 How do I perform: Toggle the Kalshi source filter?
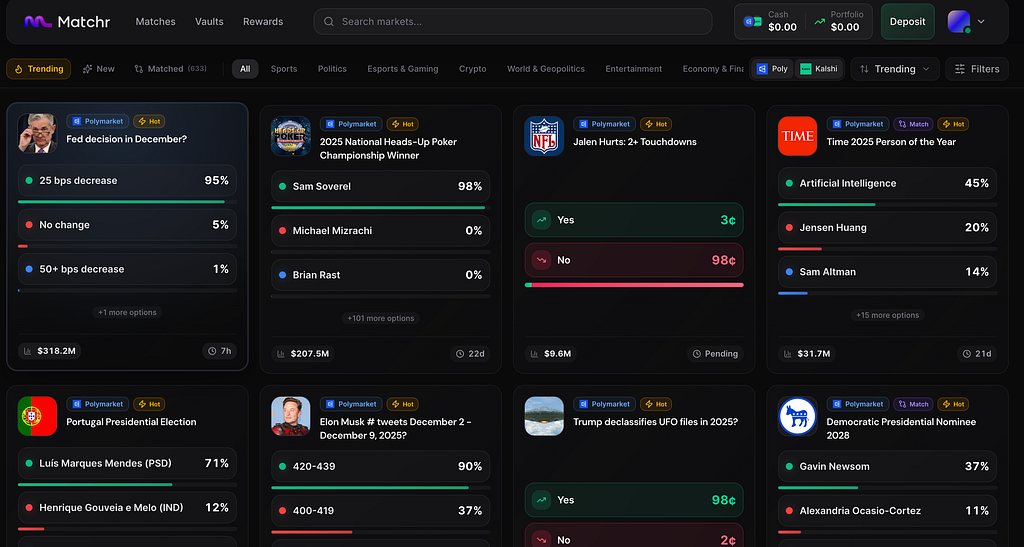(818, 69)
